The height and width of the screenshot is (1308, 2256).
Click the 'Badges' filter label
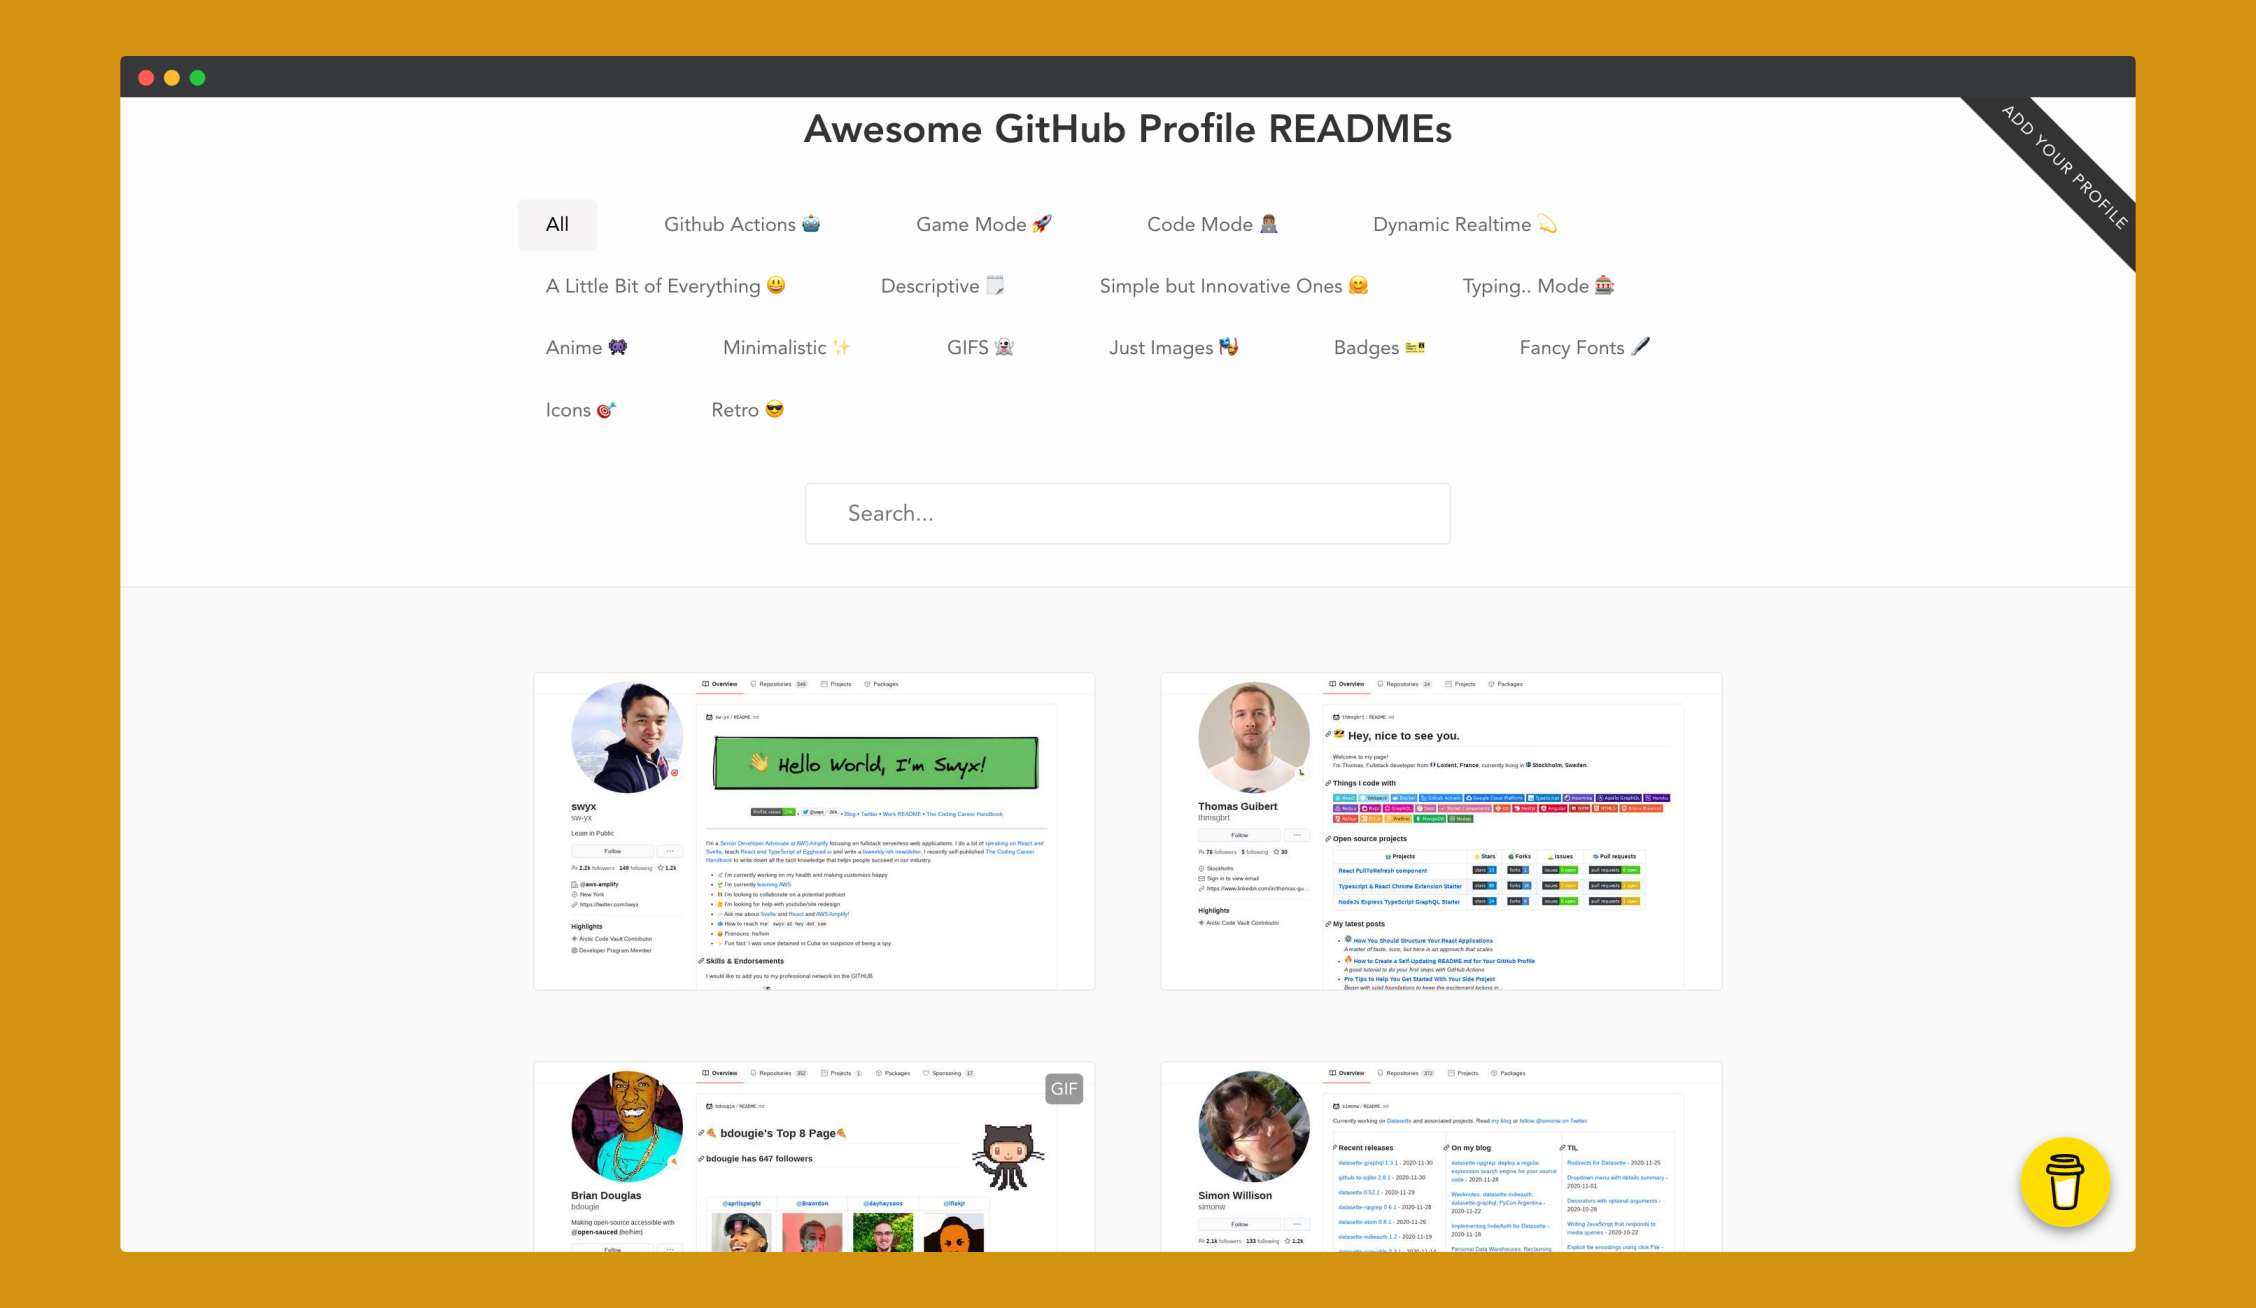point(1378,347)
